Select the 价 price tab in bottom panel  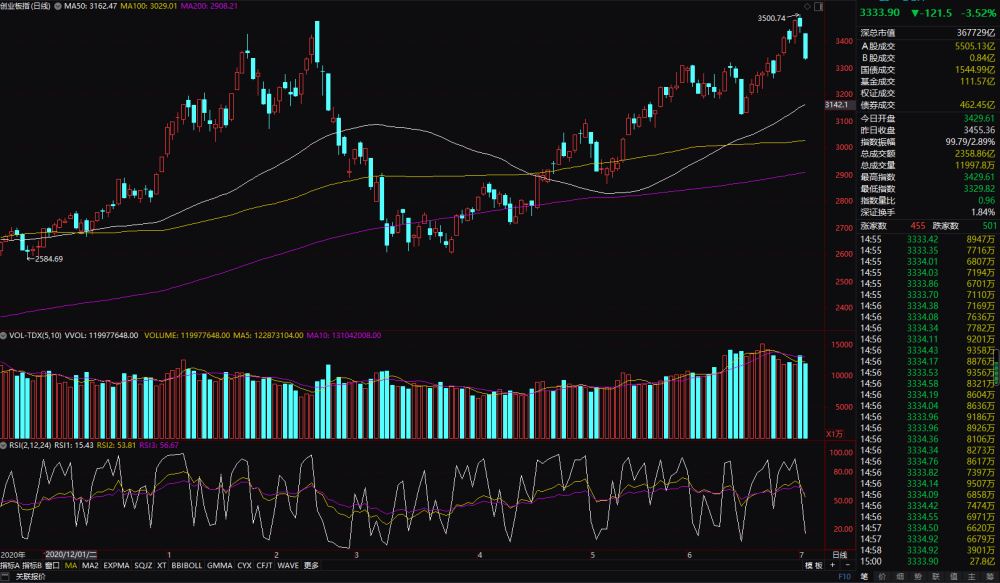pyautogui.click(x=882, y=577)
